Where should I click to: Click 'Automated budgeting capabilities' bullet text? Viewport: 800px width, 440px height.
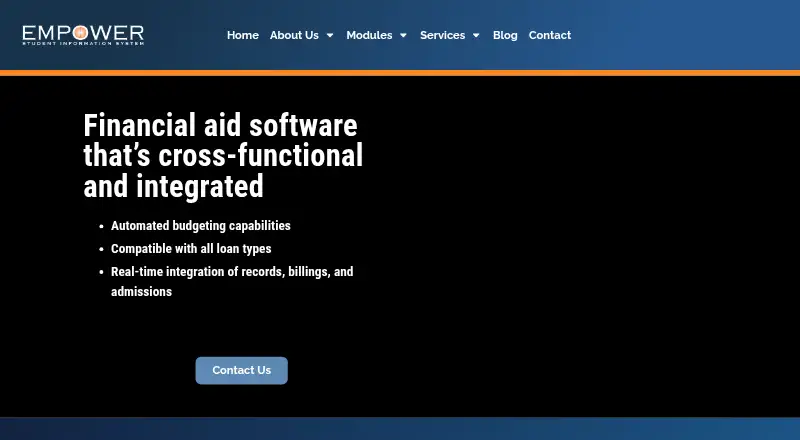201,226
